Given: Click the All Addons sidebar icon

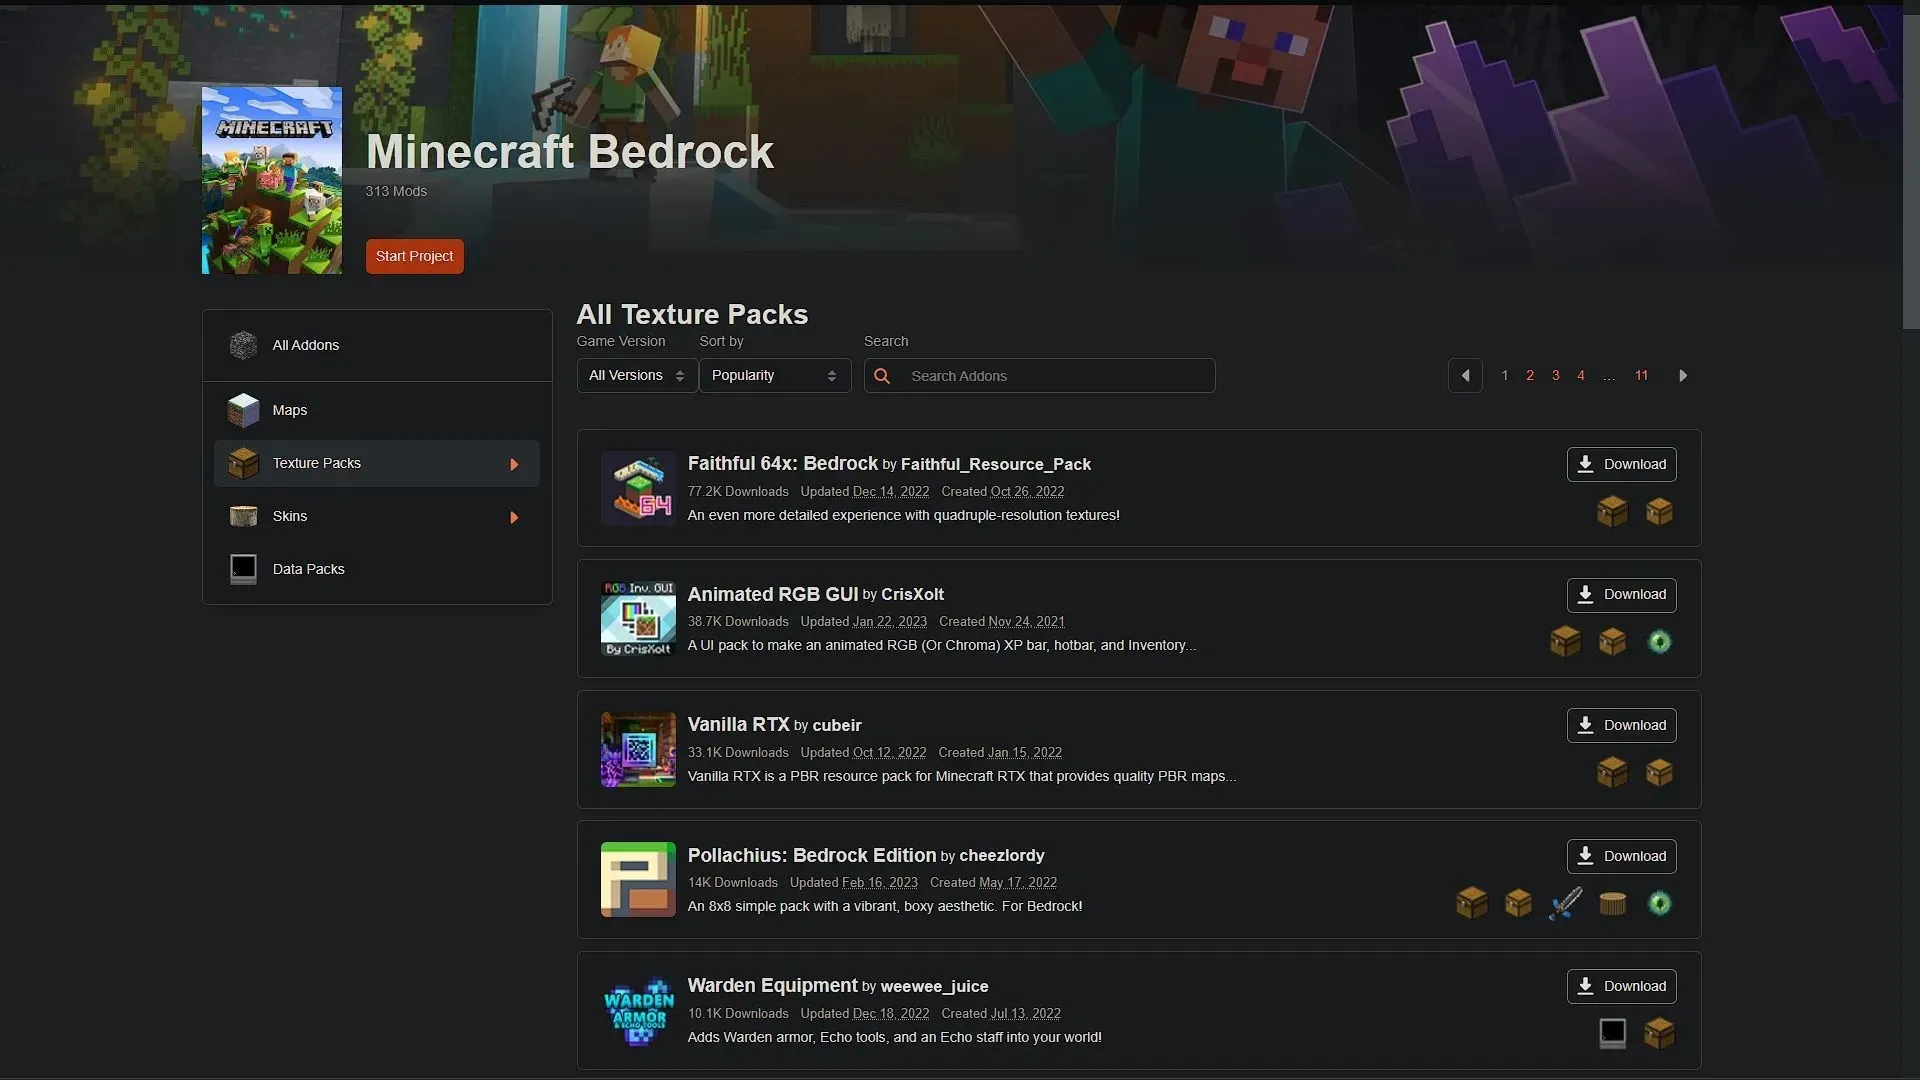Looking at the screenshot, I should (x=243, y=344).
